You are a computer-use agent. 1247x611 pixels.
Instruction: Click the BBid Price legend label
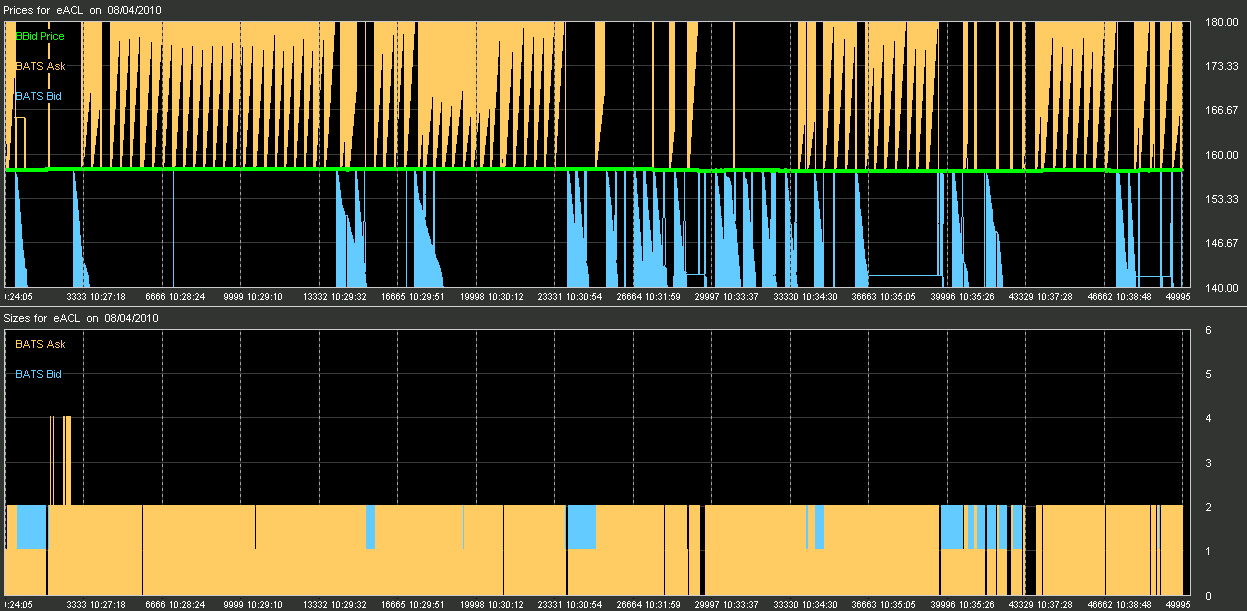click(x=40, y=36)
